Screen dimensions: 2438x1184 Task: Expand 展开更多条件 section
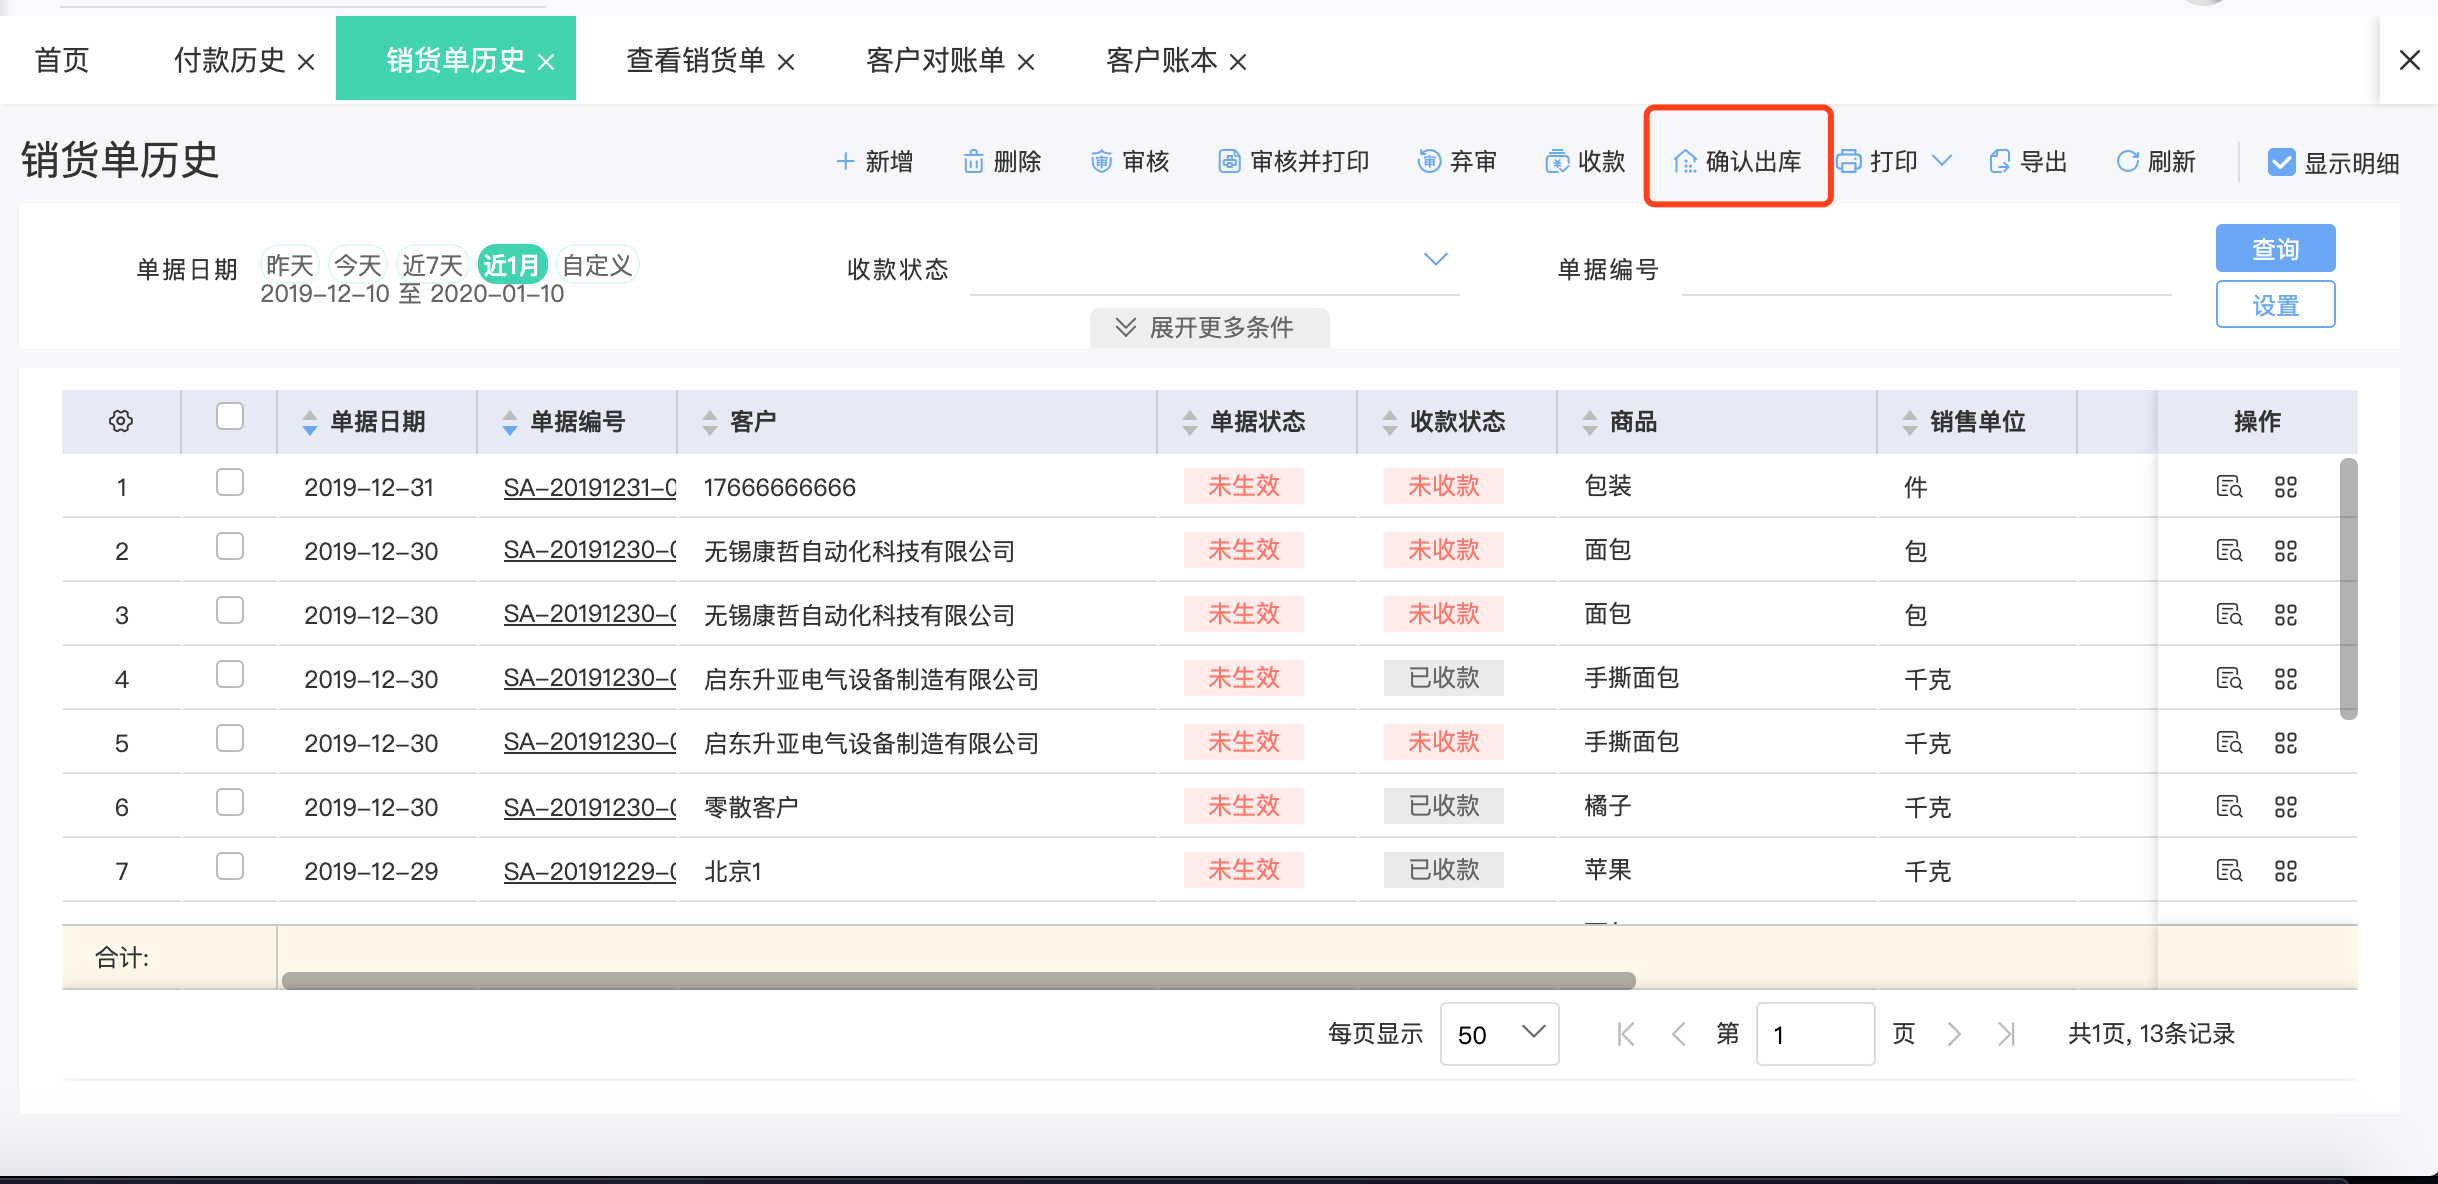[1217, 327]
